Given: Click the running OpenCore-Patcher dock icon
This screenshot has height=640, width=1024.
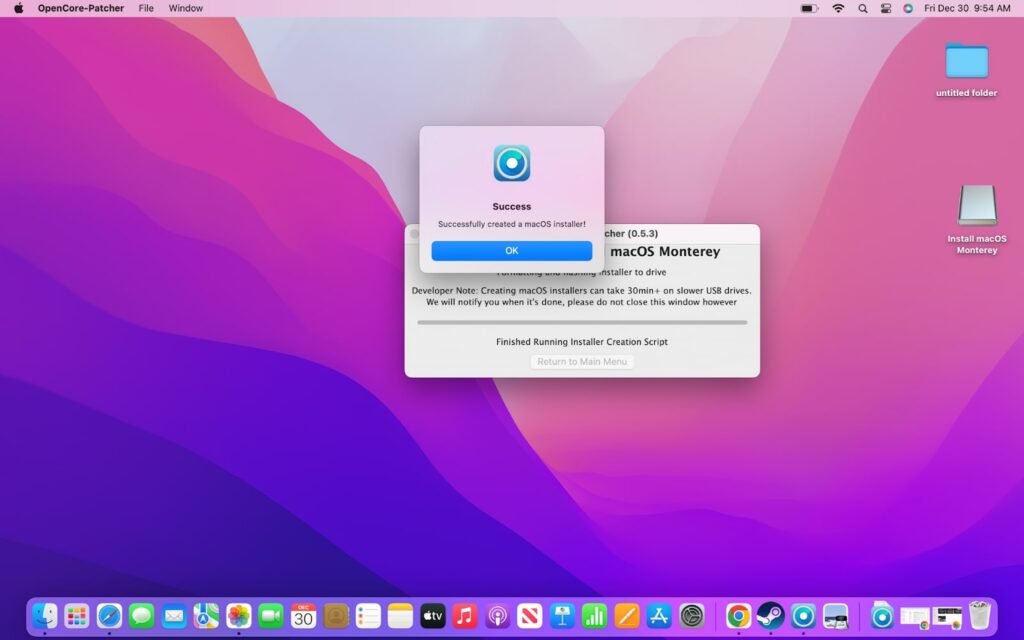Looking at the screenshot, I should [803, 616].
